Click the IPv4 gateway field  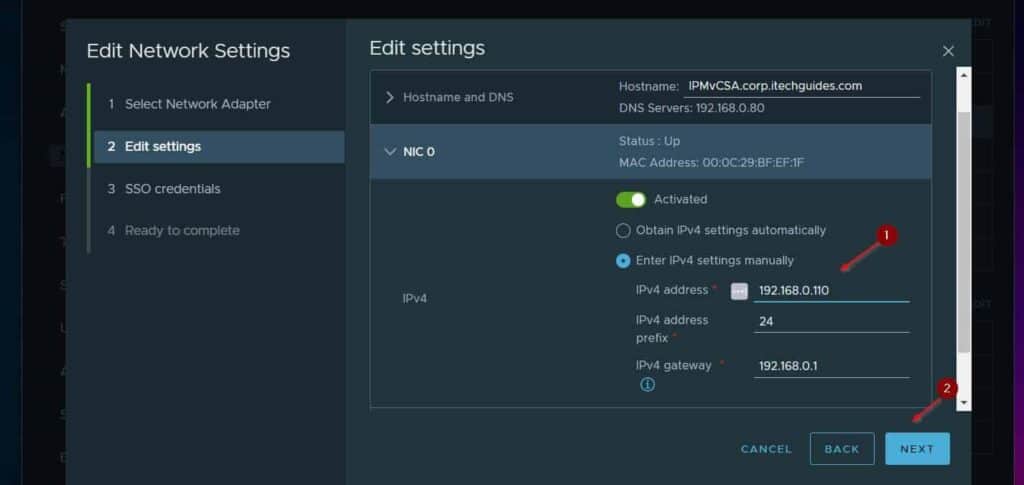(x=831, y=366)
